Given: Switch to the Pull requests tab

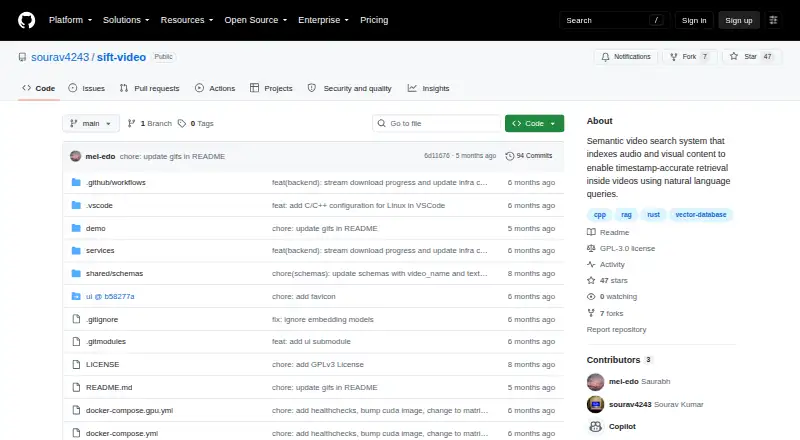Looking at the screenshot, I should 149,88.
